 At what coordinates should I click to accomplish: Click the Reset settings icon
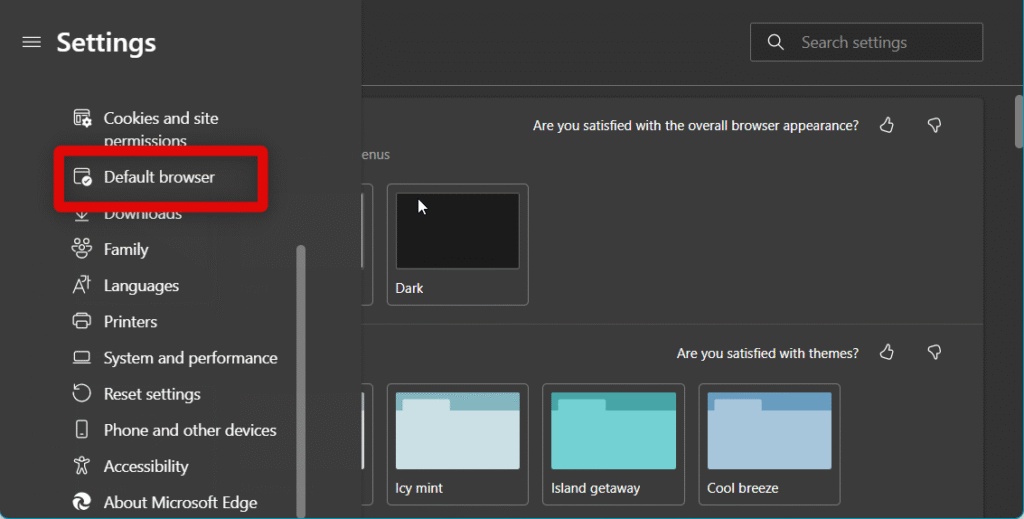point(83,394)
